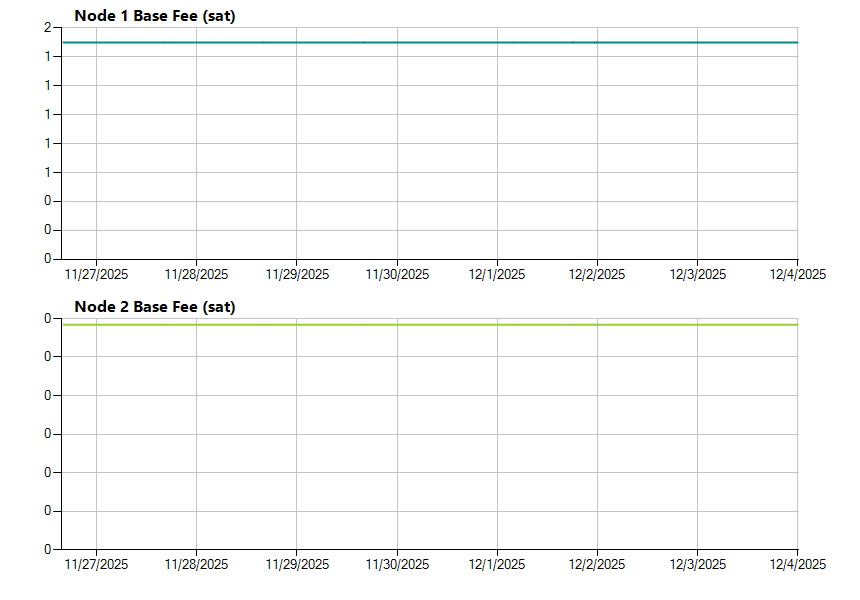Click the 11/27/2025 label on Node 1 axis
Image resolution: width=860 pixels, height=600 pixels.
[x=97, y=273]
